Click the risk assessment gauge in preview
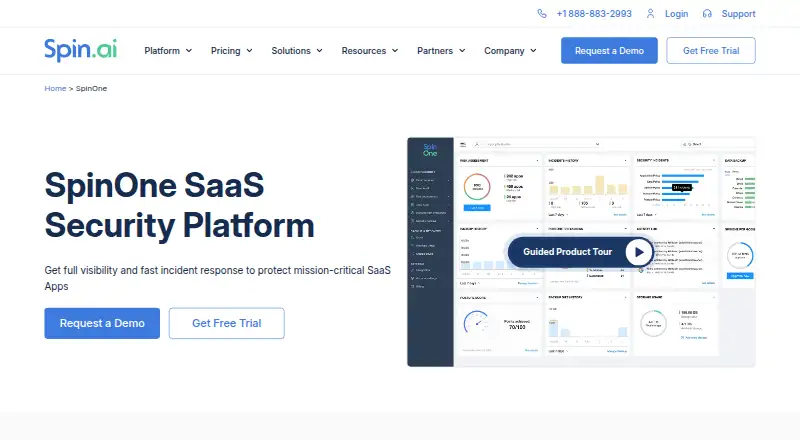800x440 pixels. (477, 187)
